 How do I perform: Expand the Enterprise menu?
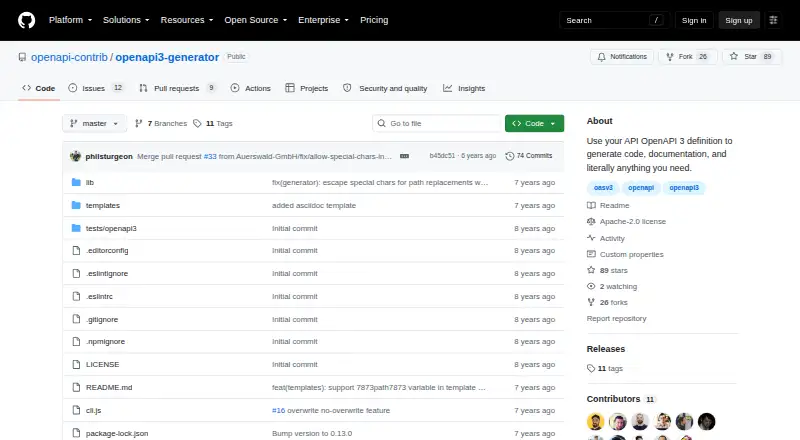[x=323, y=20]
